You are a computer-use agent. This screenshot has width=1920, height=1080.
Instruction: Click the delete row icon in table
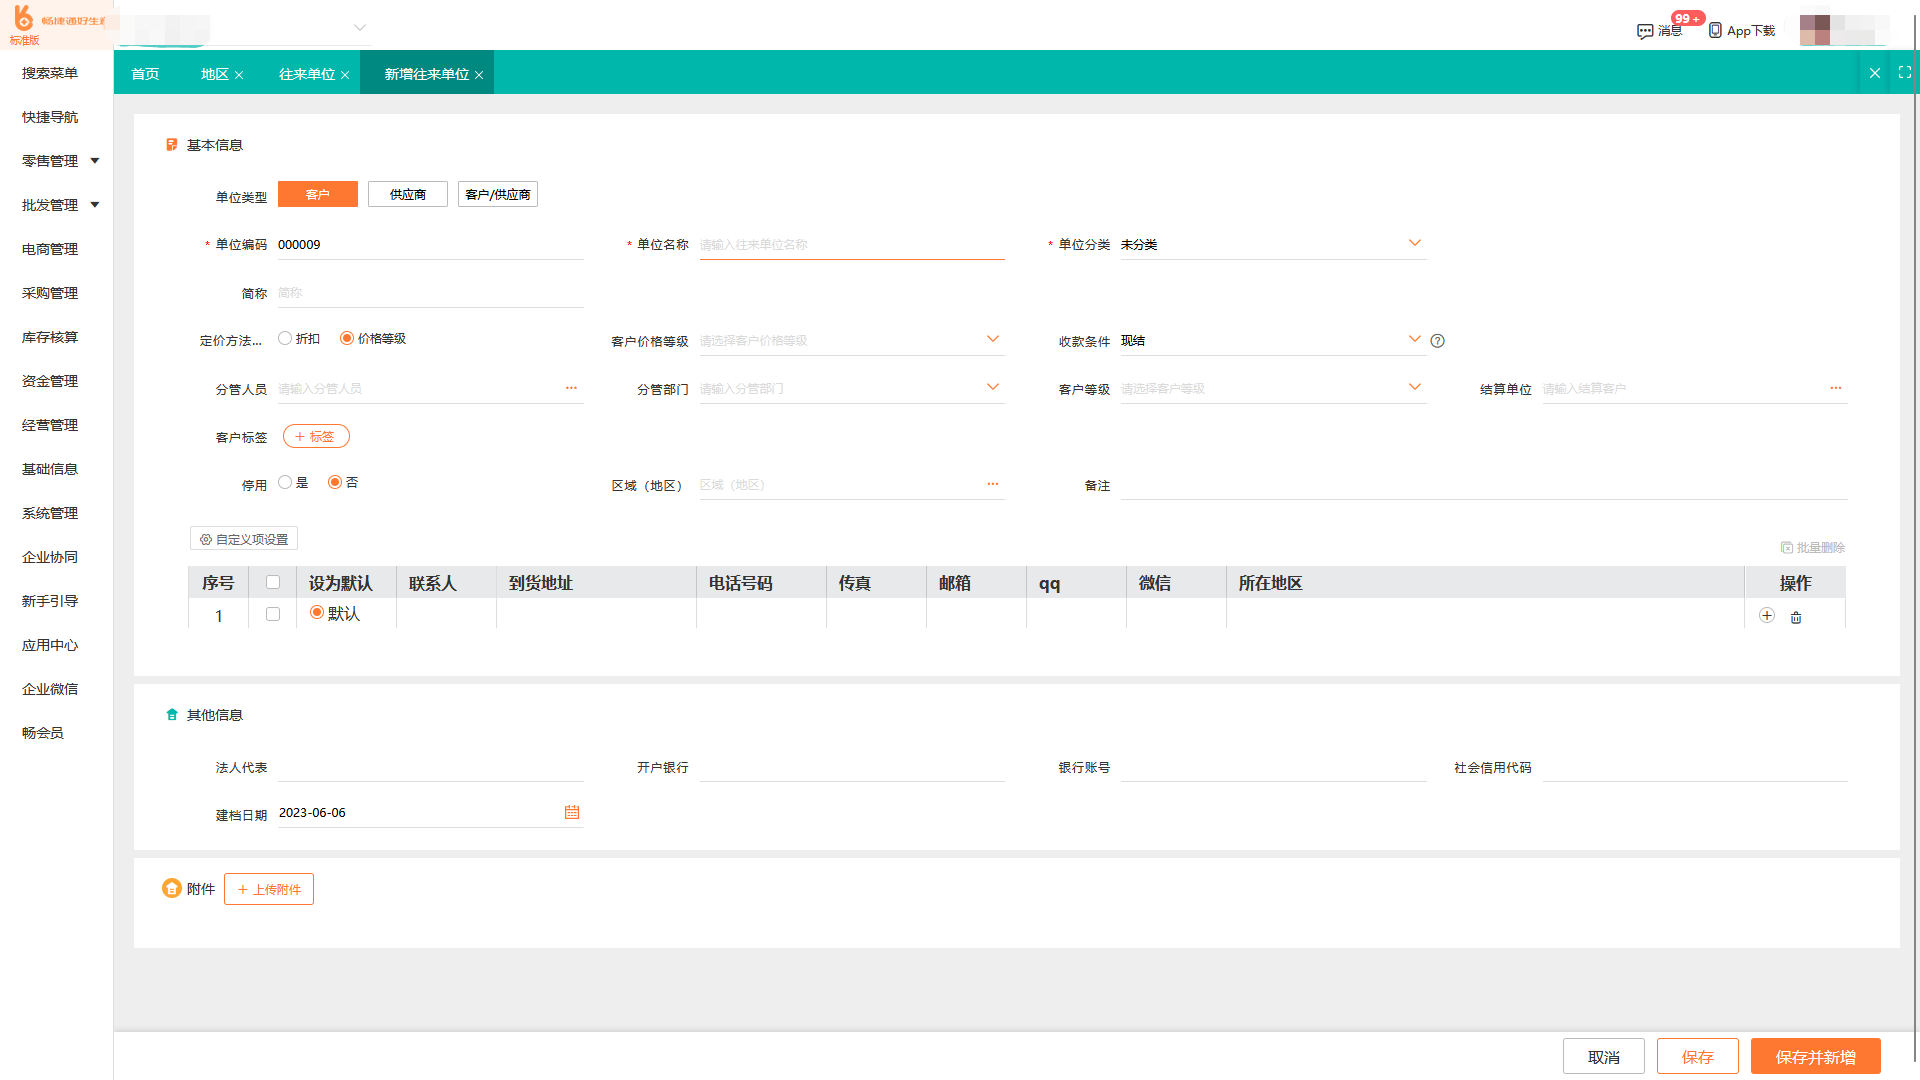(1796, 617)
